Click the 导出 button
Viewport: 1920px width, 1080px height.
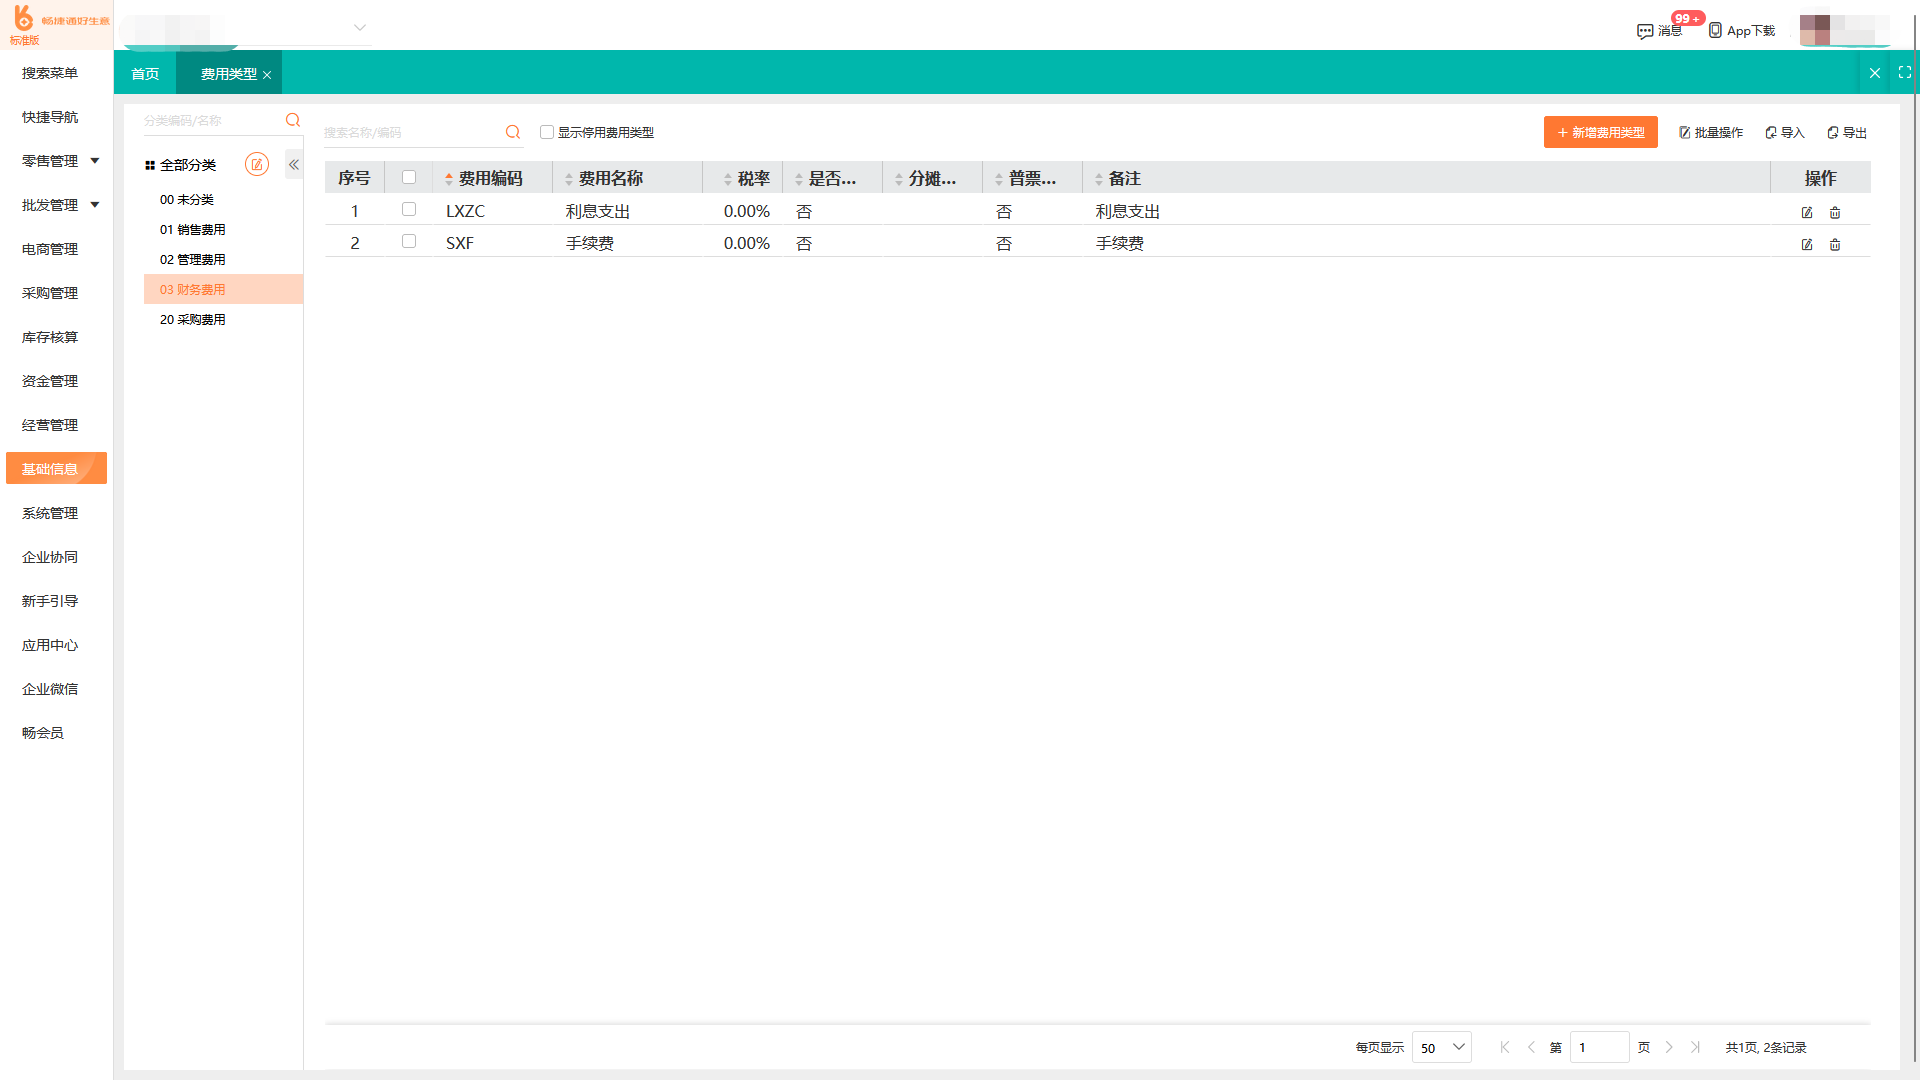1847,131
